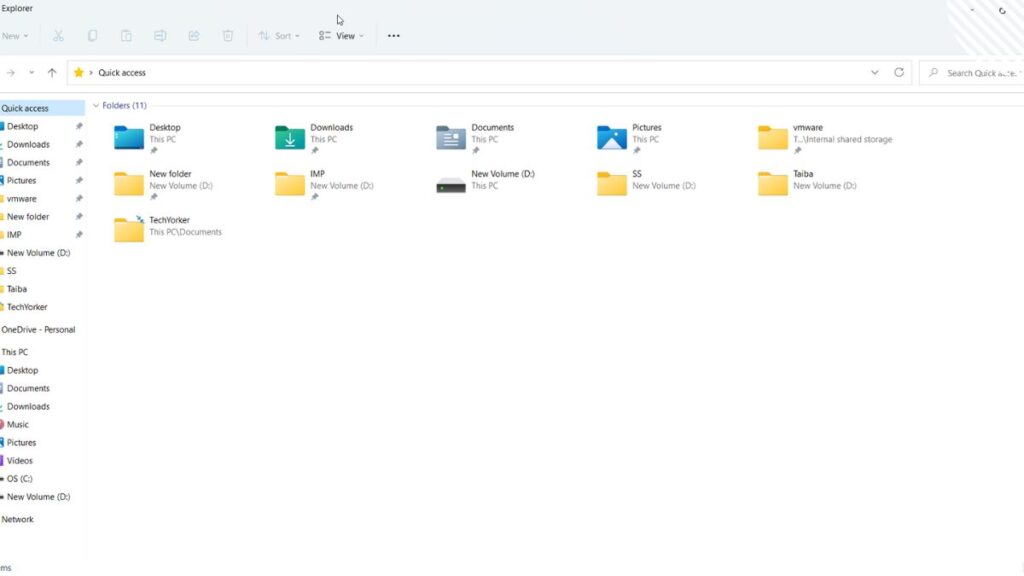Open the See more ellipsis menu
Screen dimensions: 1024x576
393,36
